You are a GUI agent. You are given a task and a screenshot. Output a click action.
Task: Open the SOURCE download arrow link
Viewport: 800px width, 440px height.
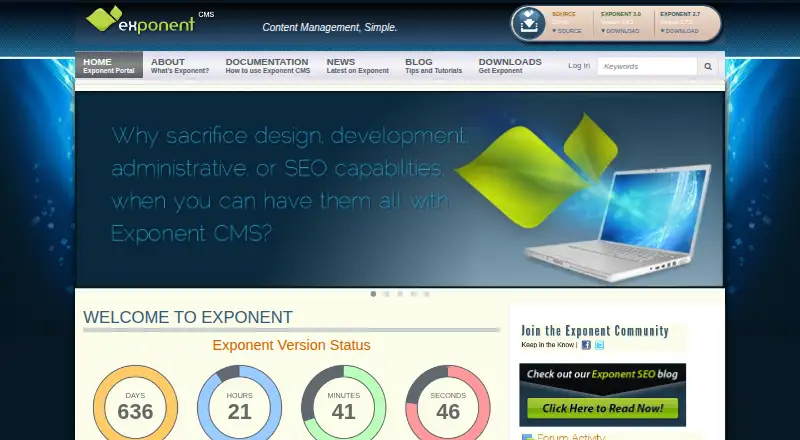(566, 31)
